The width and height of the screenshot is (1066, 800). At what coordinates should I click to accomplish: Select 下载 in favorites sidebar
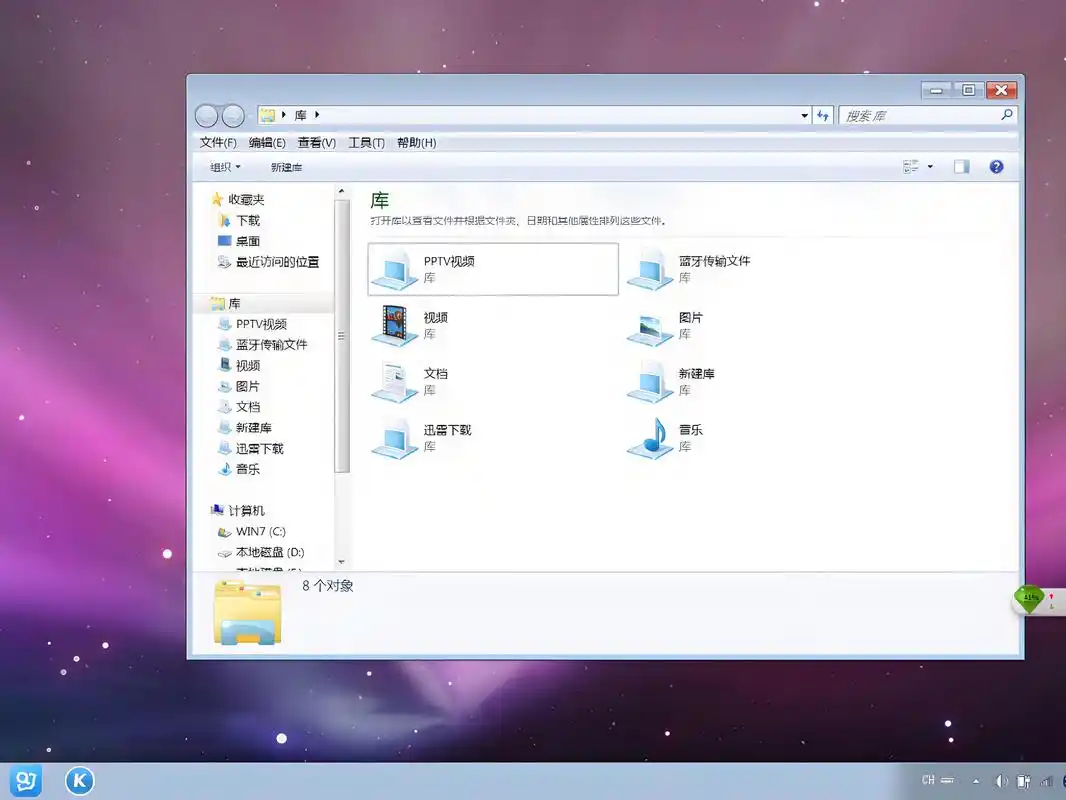pos(247,220)
